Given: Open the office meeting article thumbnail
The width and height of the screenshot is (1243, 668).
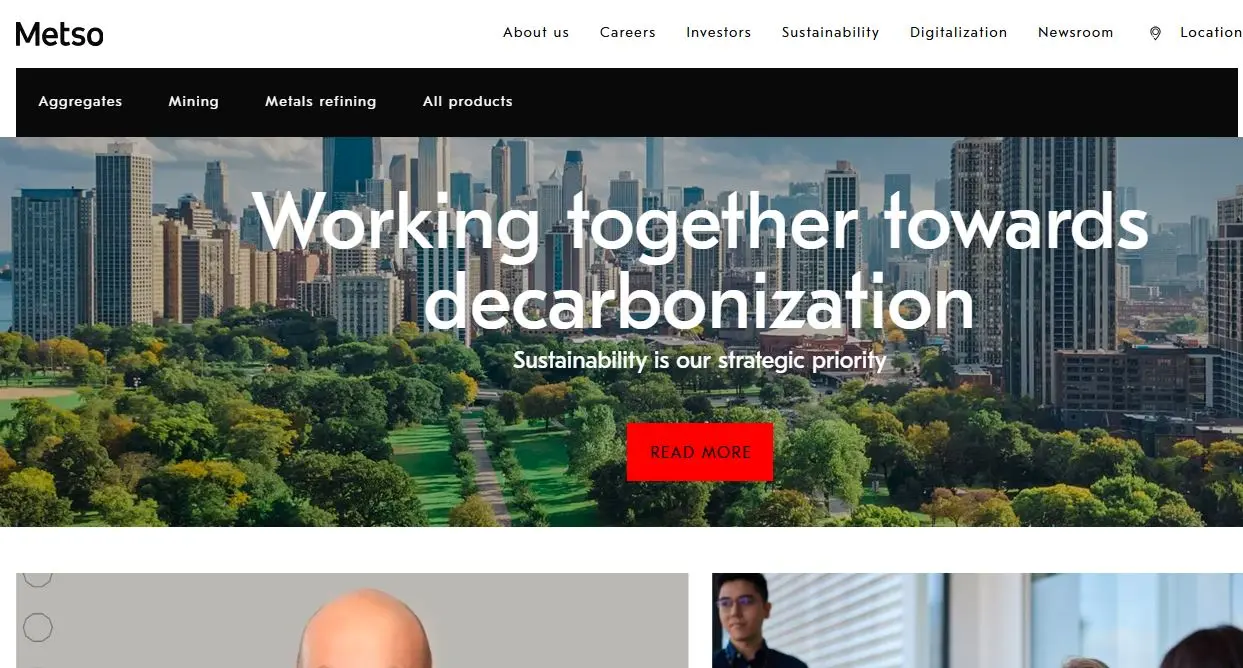Looking at the screenshot, I should tap(977, 620).
